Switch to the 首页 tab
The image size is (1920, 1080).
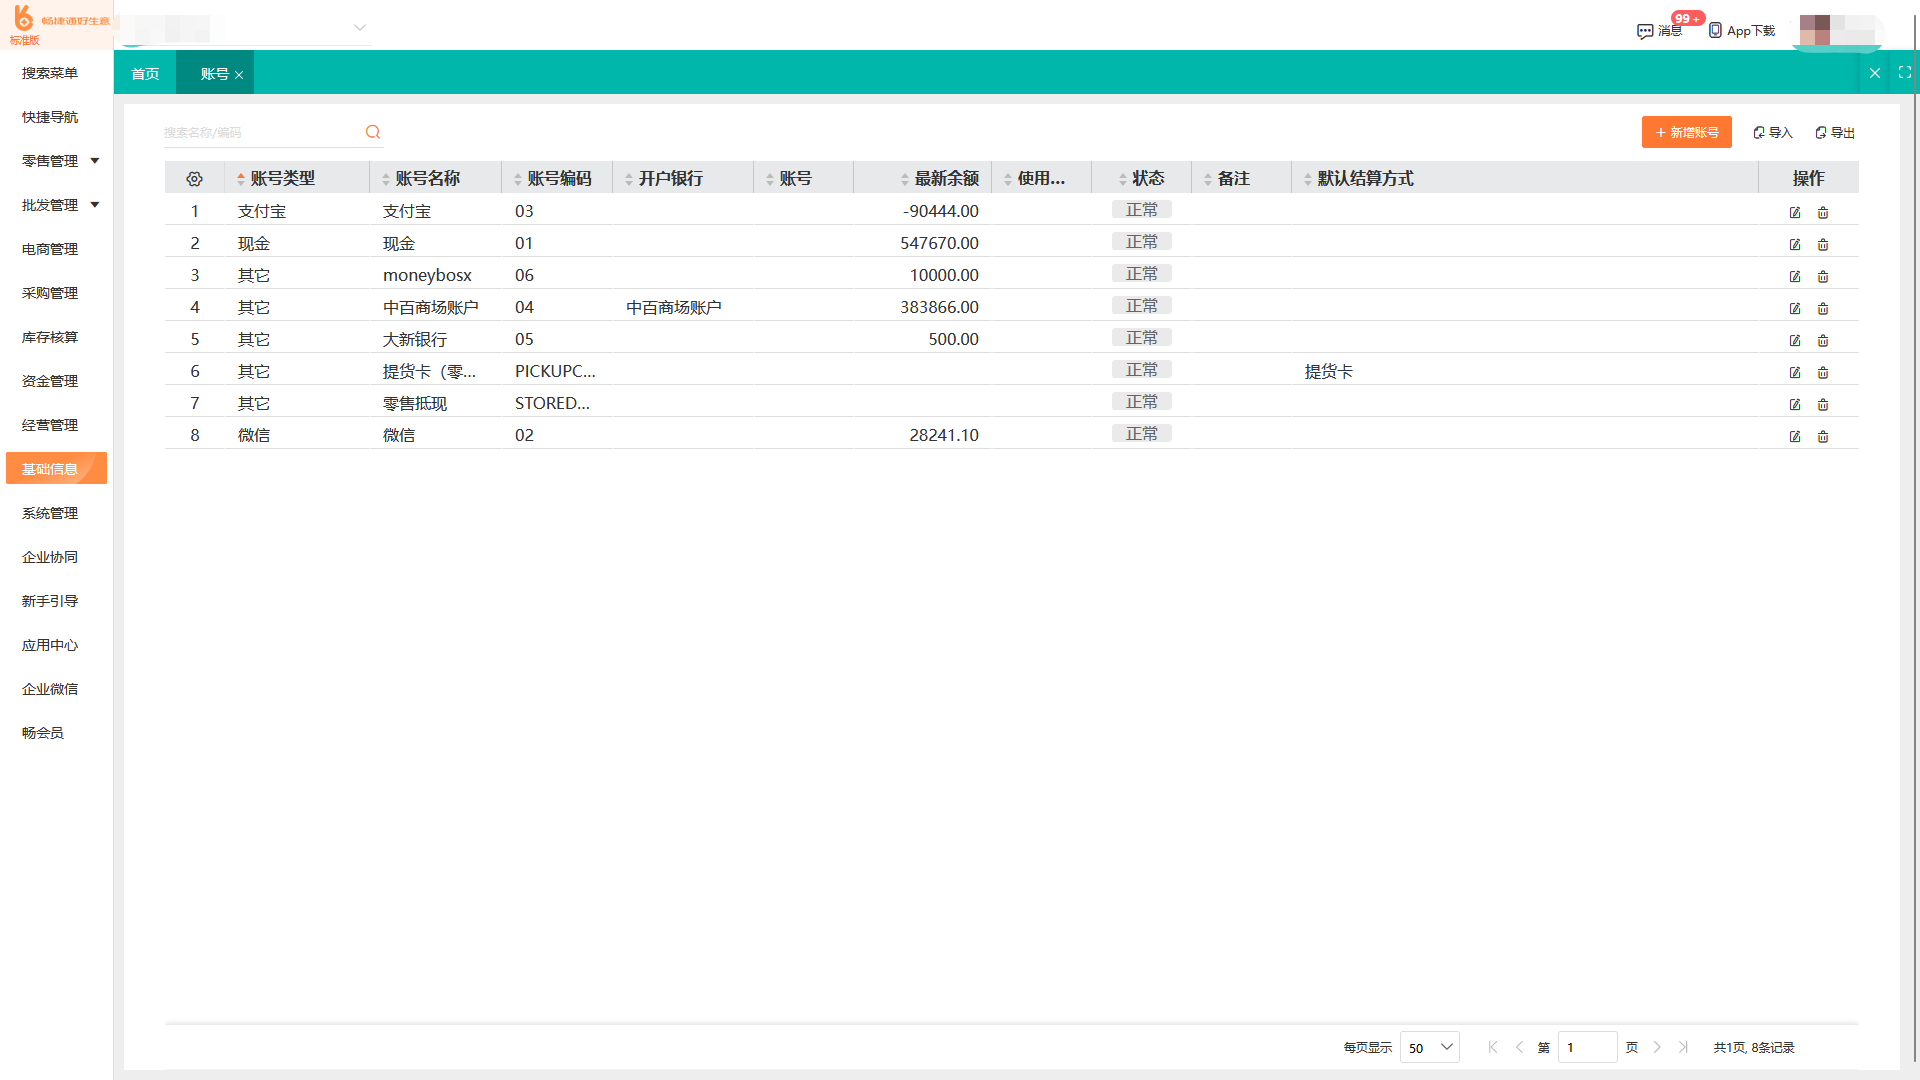pyautogui.click(x=145, y=73)
